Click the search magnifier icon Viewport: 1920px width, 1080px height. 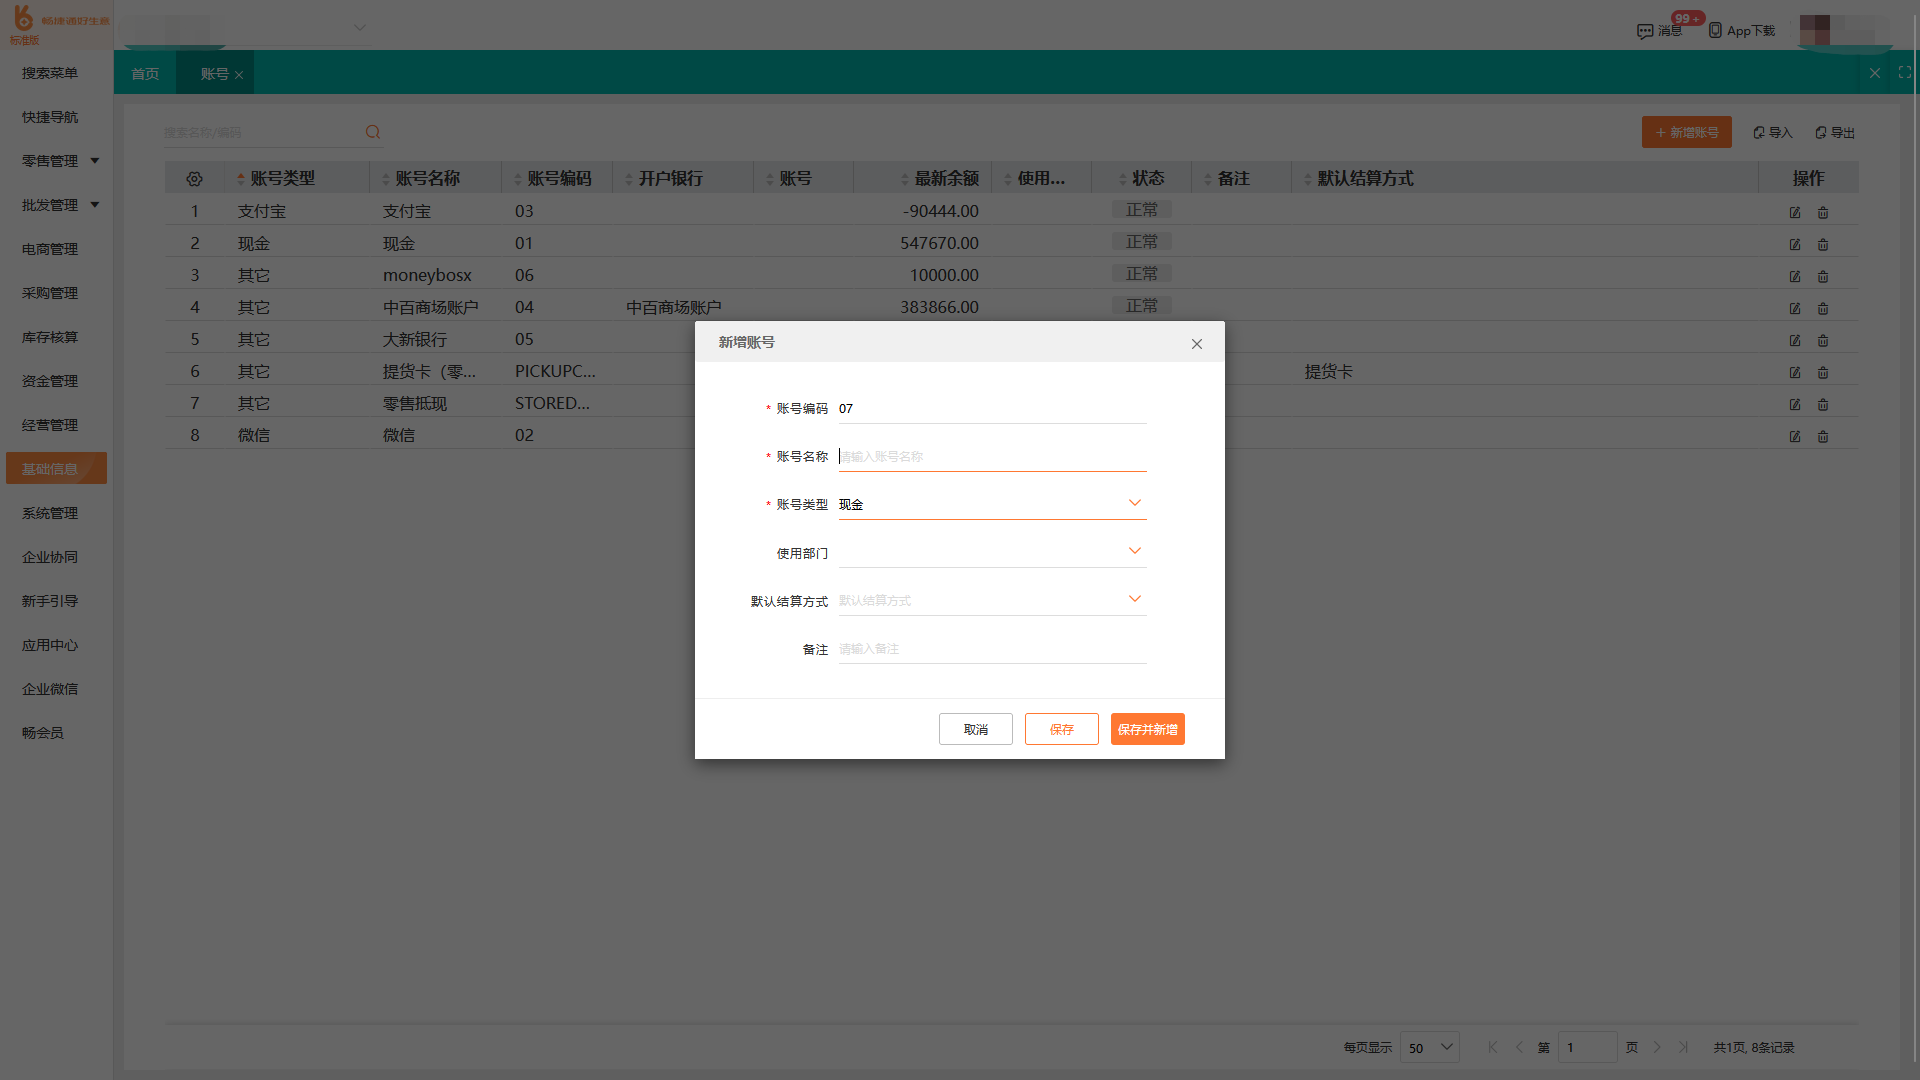(373, 132)
